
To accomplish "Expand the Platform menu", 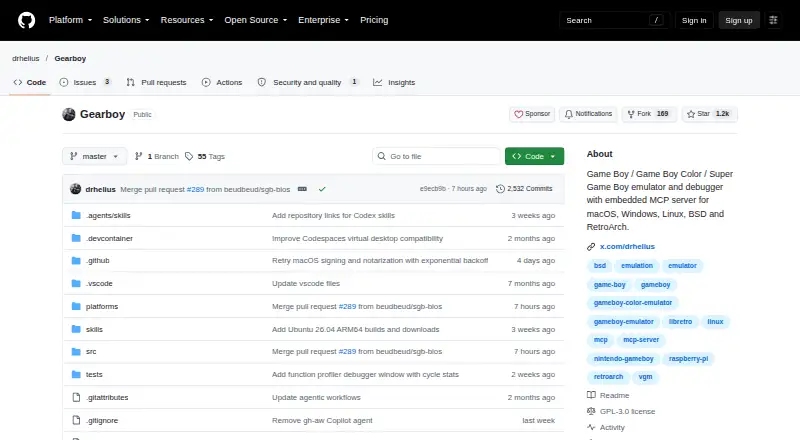I will (x=70, y=20).
